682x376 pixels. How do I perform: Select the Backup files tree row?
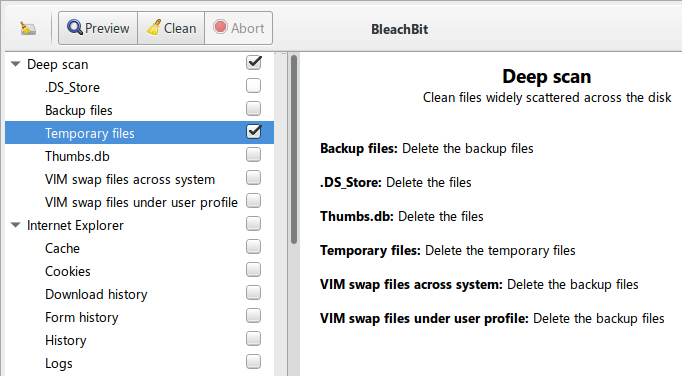[x=140, y=110]
